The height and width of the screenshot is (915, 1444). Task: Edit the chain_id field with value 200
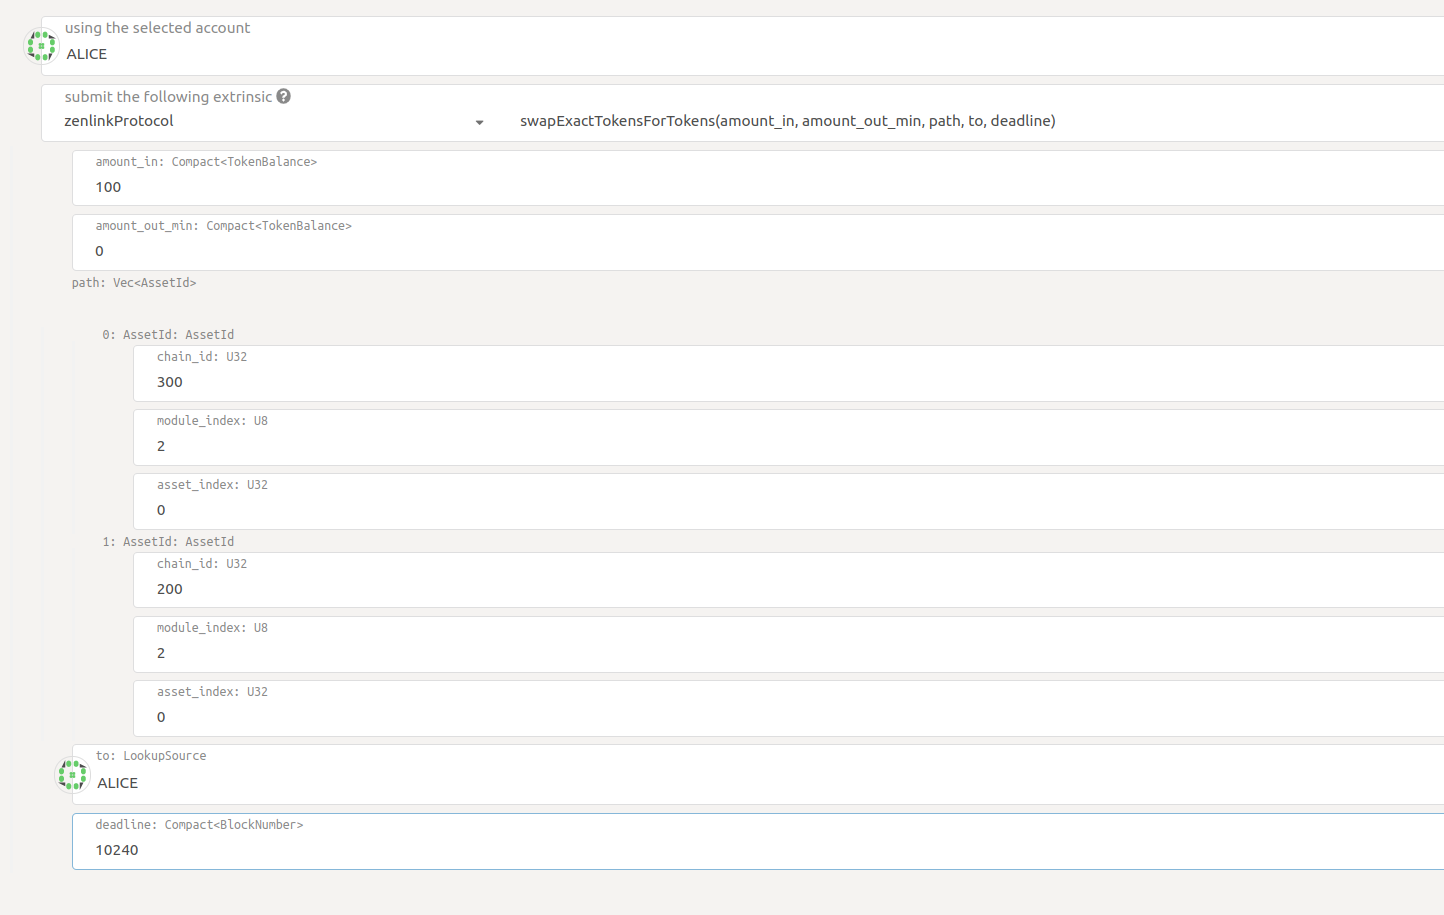coord(700,589)
